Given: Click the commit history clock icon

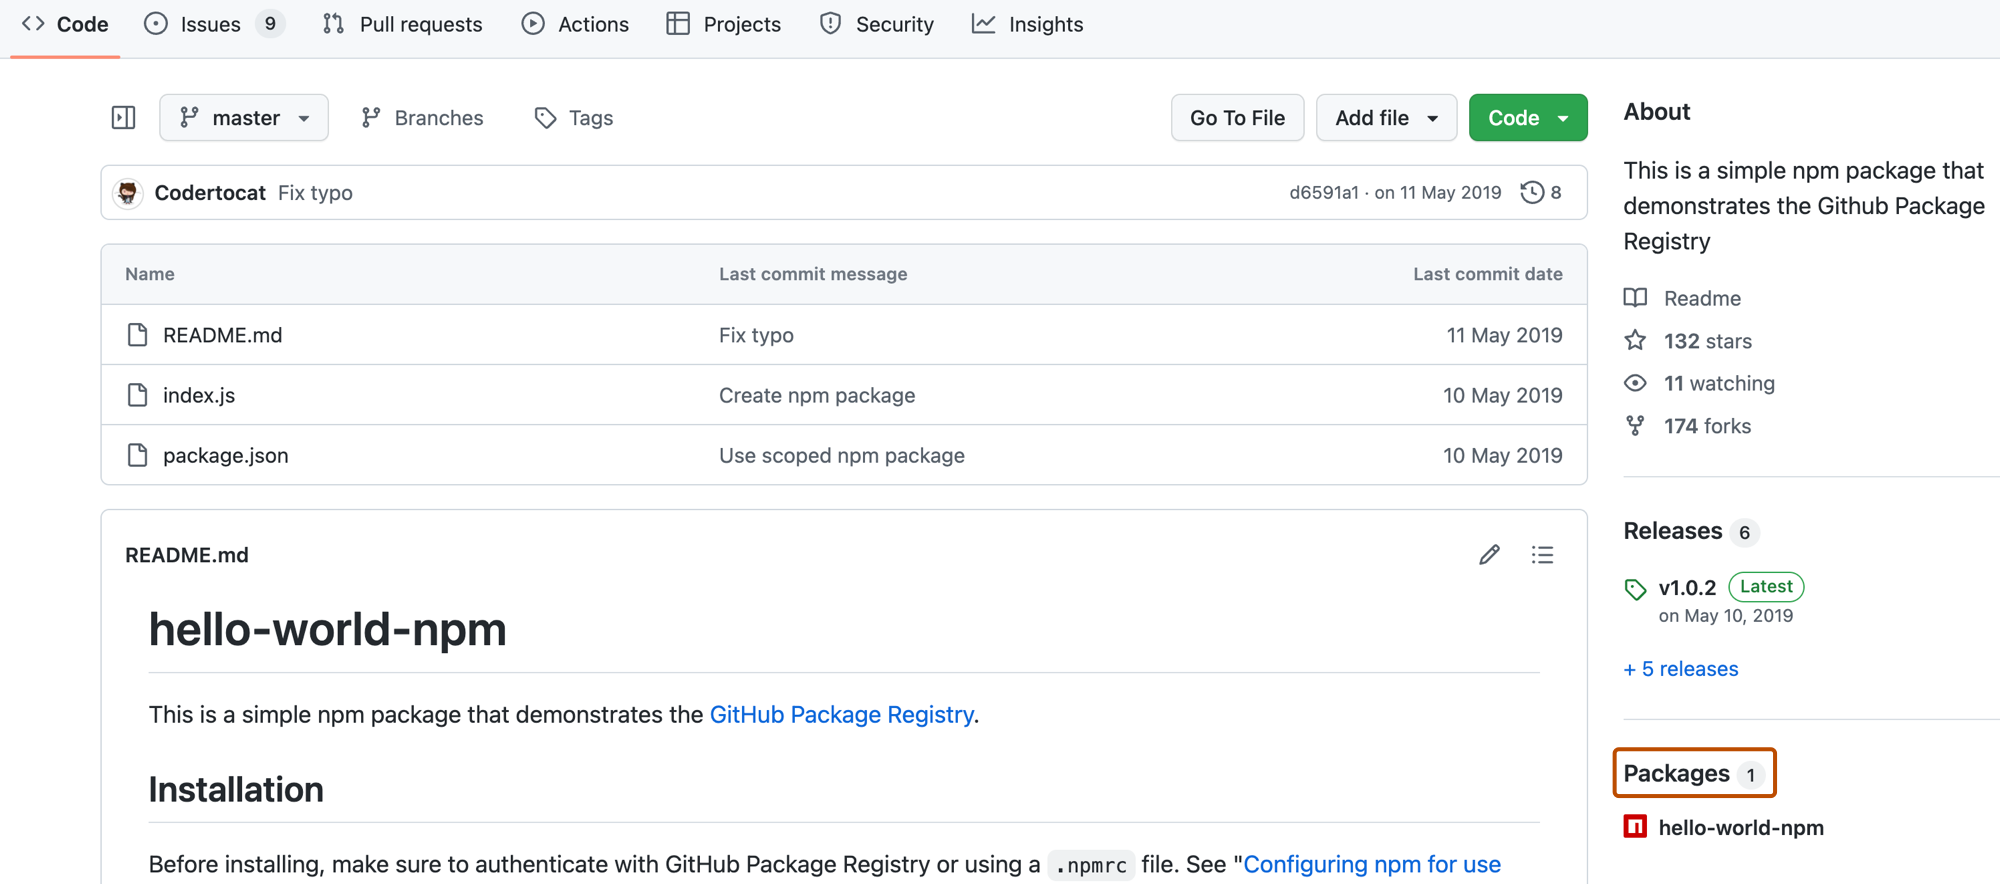Looking at the screenshot, I should (x=1532, y=192).
